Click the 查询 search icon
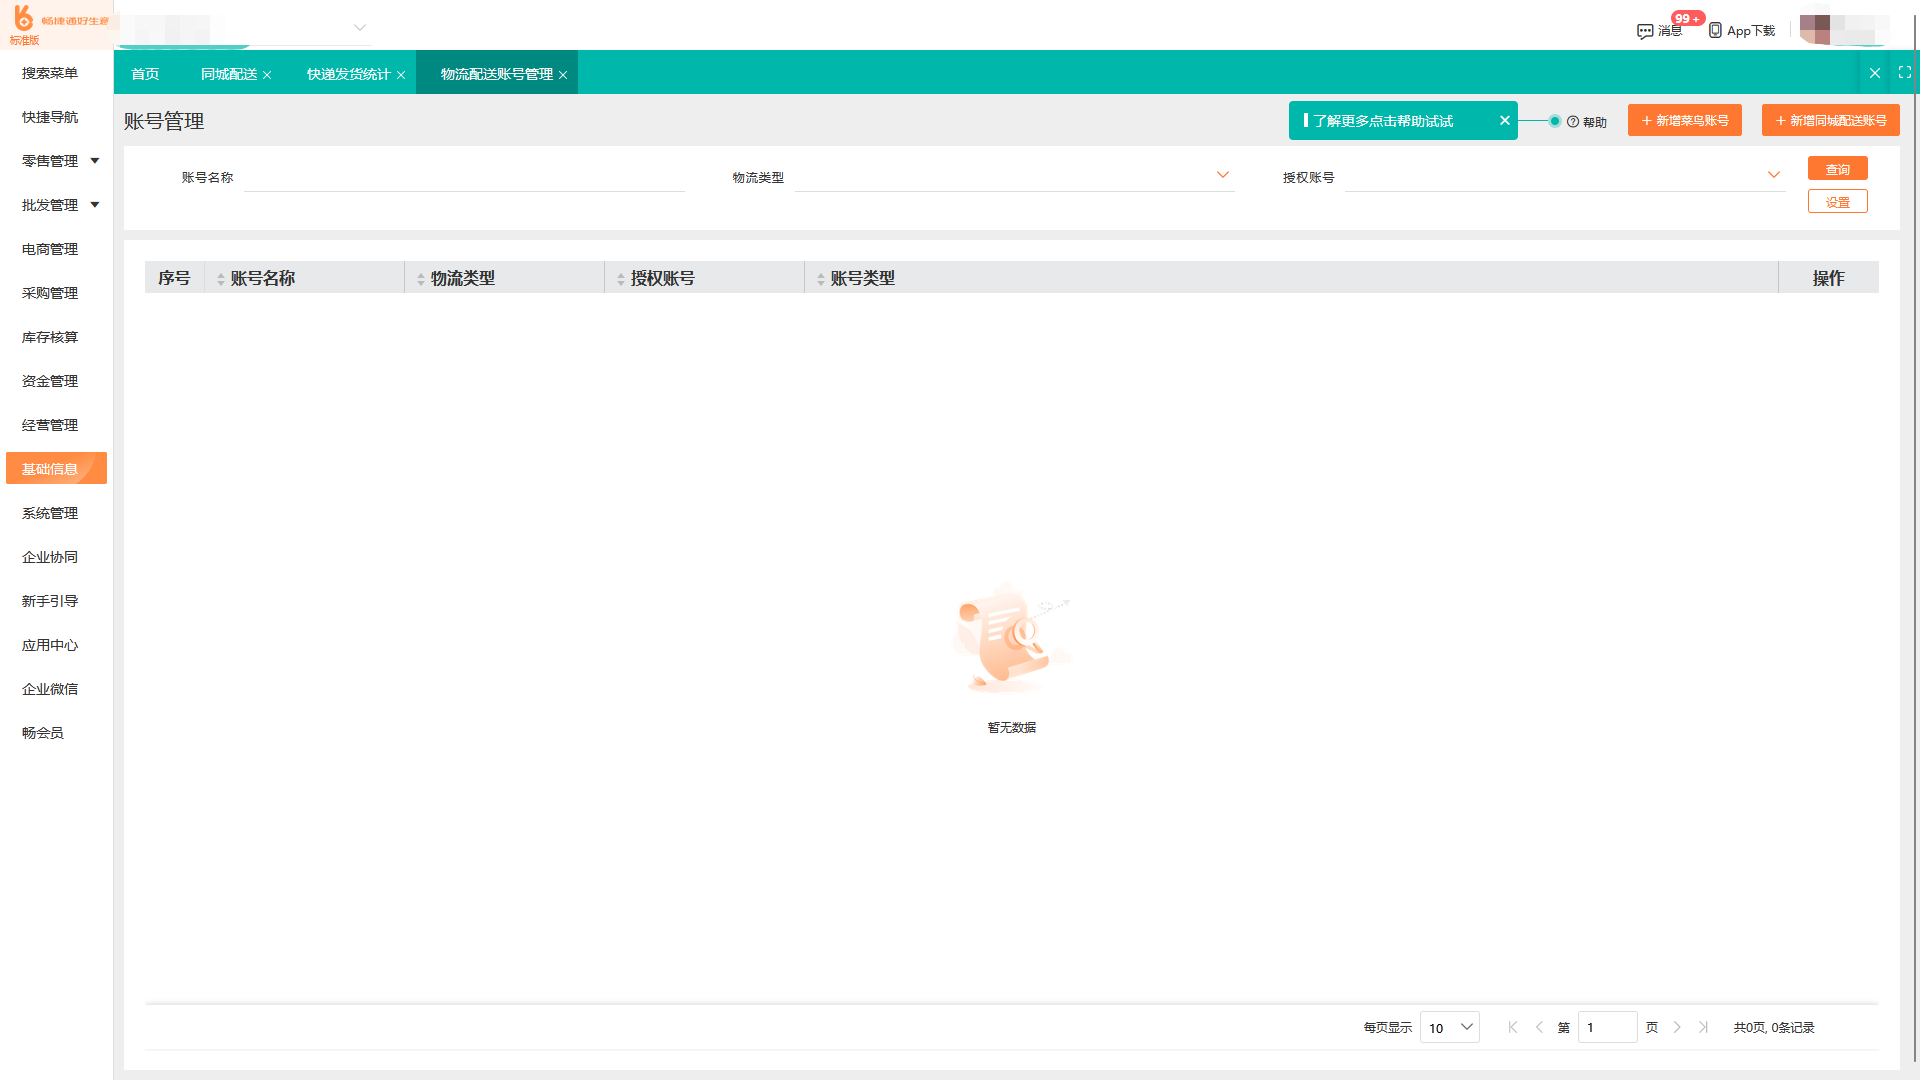 (x=1837, y=169)
